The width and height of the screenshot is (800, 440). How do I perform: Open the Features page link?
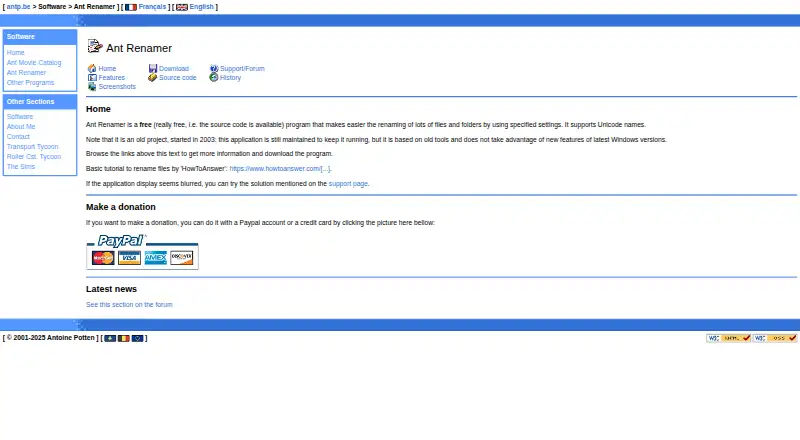pyautogui.click(x=112, y=78)
